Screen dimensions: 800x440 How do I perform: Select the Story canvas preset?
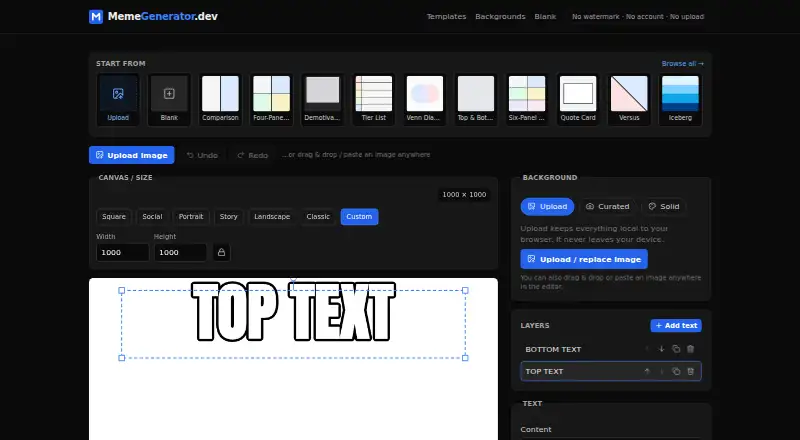pos(229,216)
